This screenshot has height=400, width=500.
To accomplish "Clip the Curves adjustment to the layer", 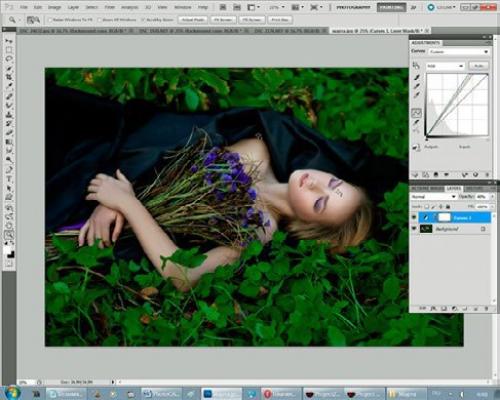I will (436, 174).
